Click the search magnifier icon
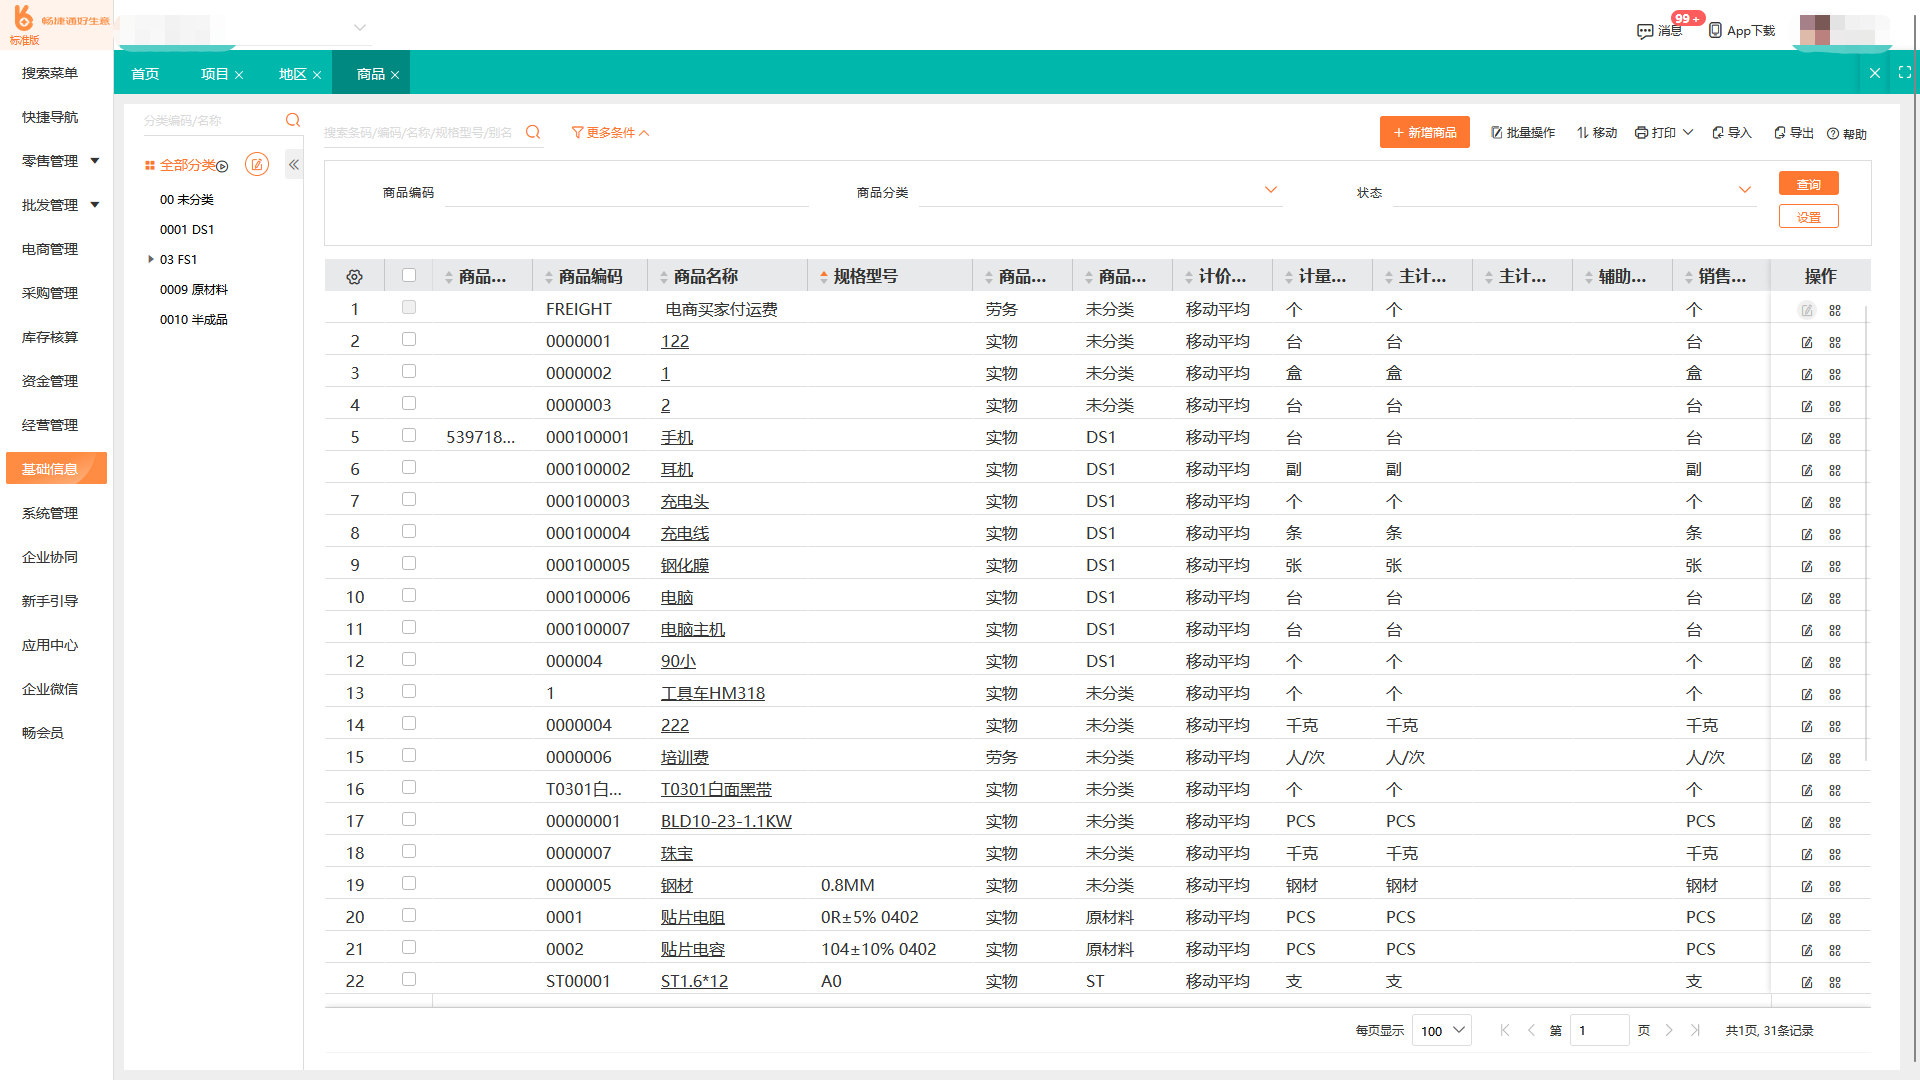This screenshot has width=1920, height=1080. tap(291, 120)
